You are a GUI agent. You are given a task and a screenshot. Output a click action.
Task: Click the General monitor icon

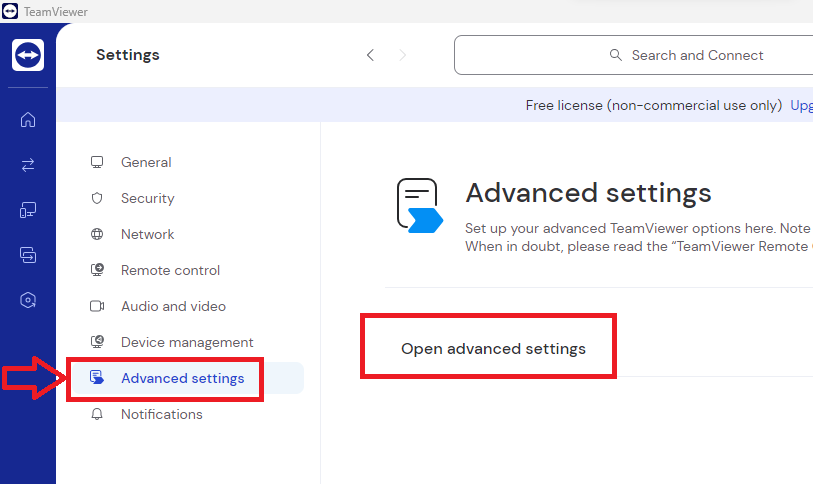click(97, 162)
